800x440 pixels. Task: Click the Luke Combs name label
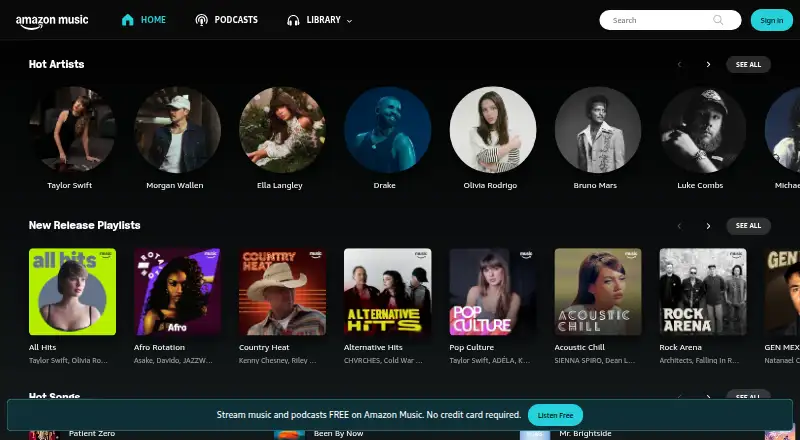tap(700, 185)
